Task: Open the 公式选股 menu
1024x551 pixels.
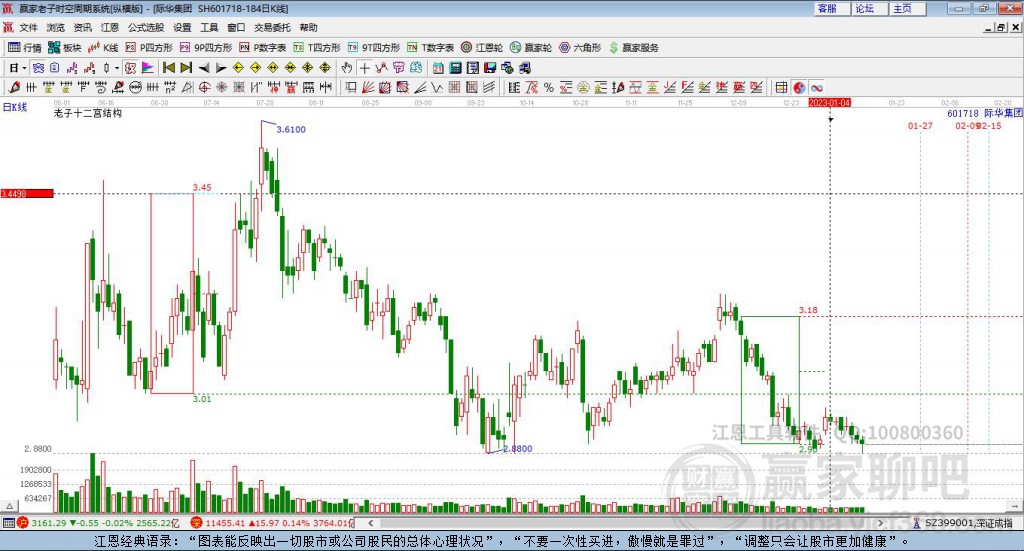Action: click(145, 28)
